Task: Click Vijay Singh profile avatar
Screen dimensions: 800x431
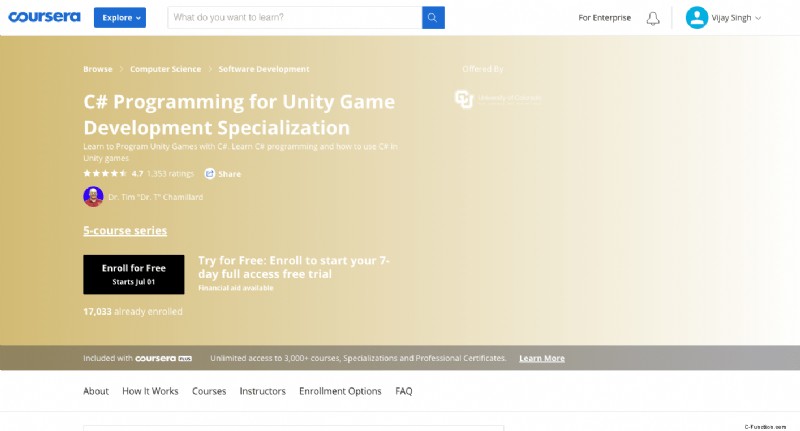Action: pyautogui.click(x=696, y=18)
